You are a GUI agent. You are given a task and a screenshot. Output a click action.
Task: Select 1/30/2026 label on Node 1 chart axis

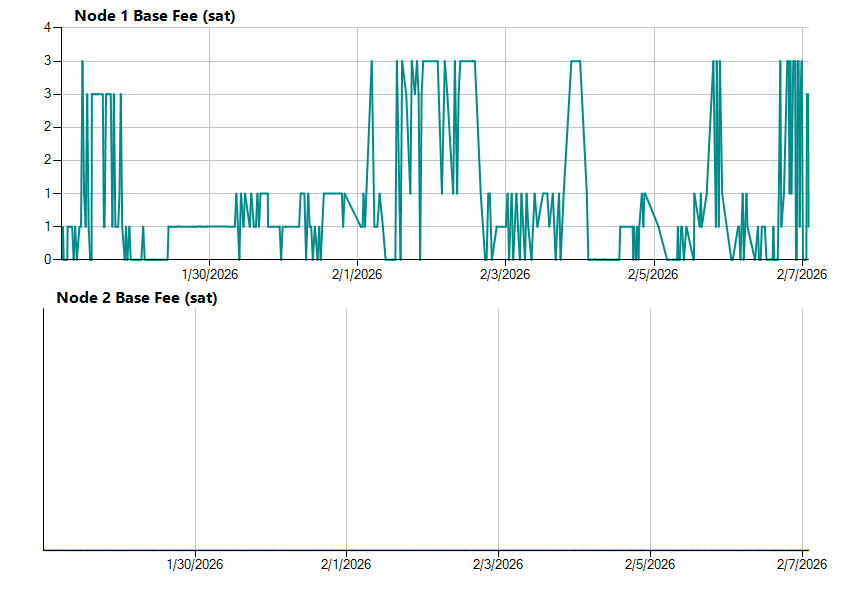point(209,274)
